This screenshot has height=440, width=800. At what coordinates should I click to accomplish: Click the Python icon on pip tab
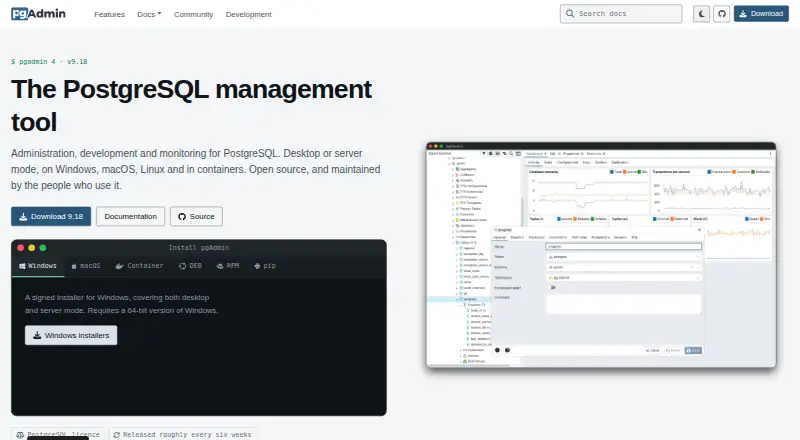tap(257, 266)
